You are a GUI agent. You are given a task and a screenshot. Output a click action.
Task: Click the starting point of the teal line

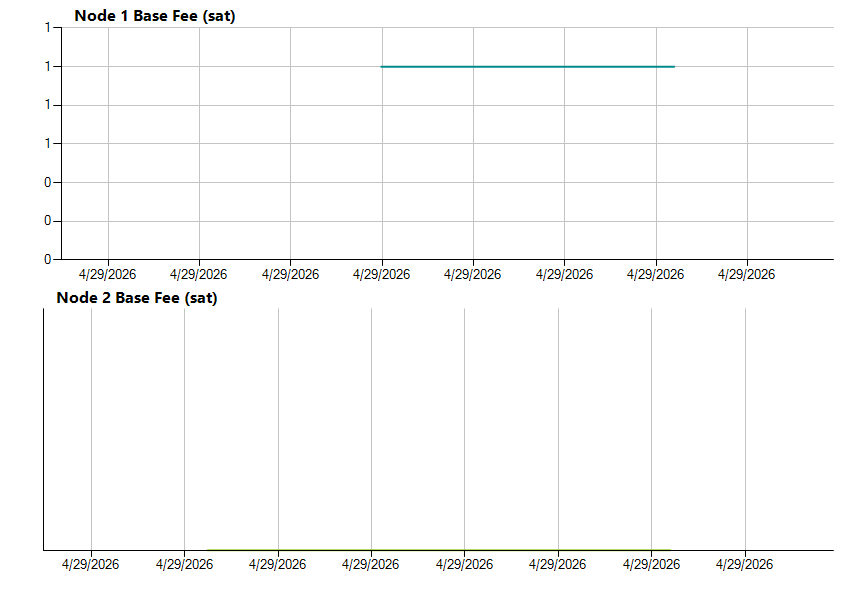(x=382, y=67)
